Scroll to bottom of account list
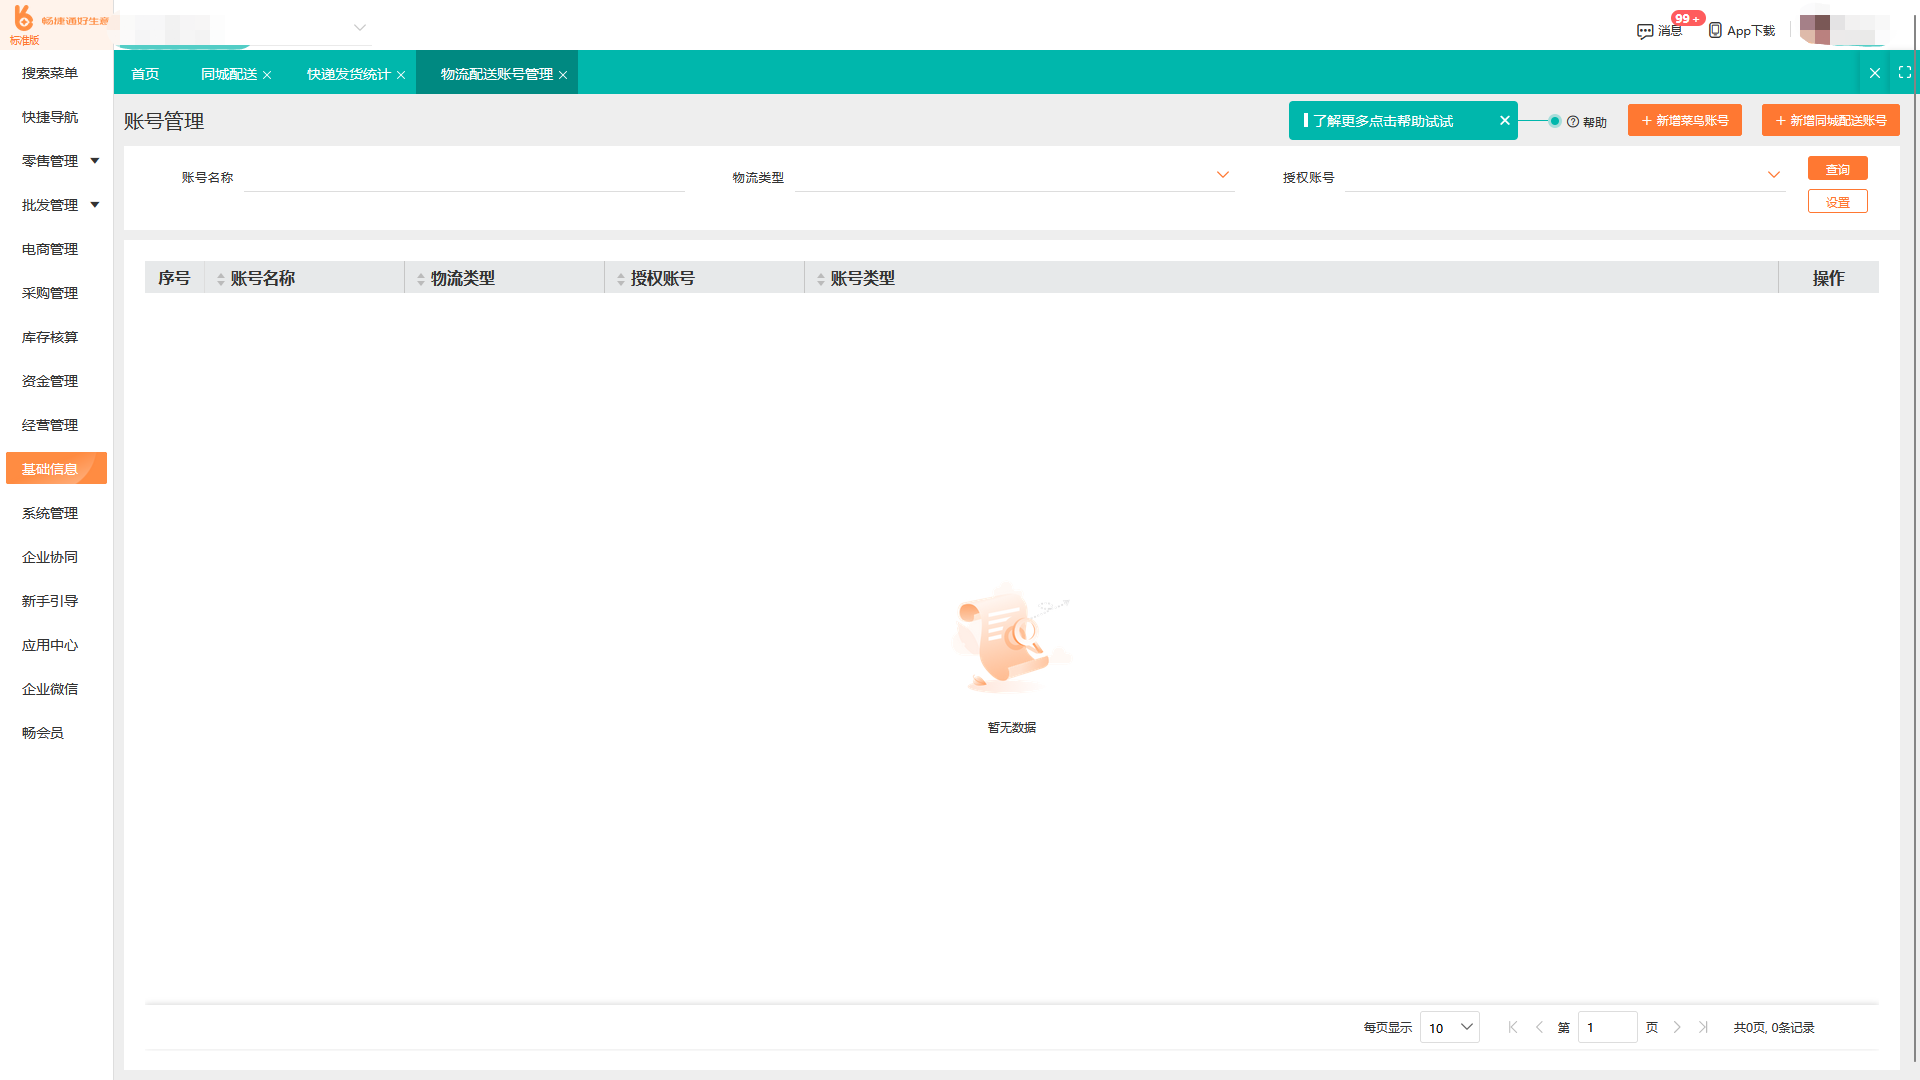The image size is (1920, 1080). pyautogui.click(x=1706, y=1026)
